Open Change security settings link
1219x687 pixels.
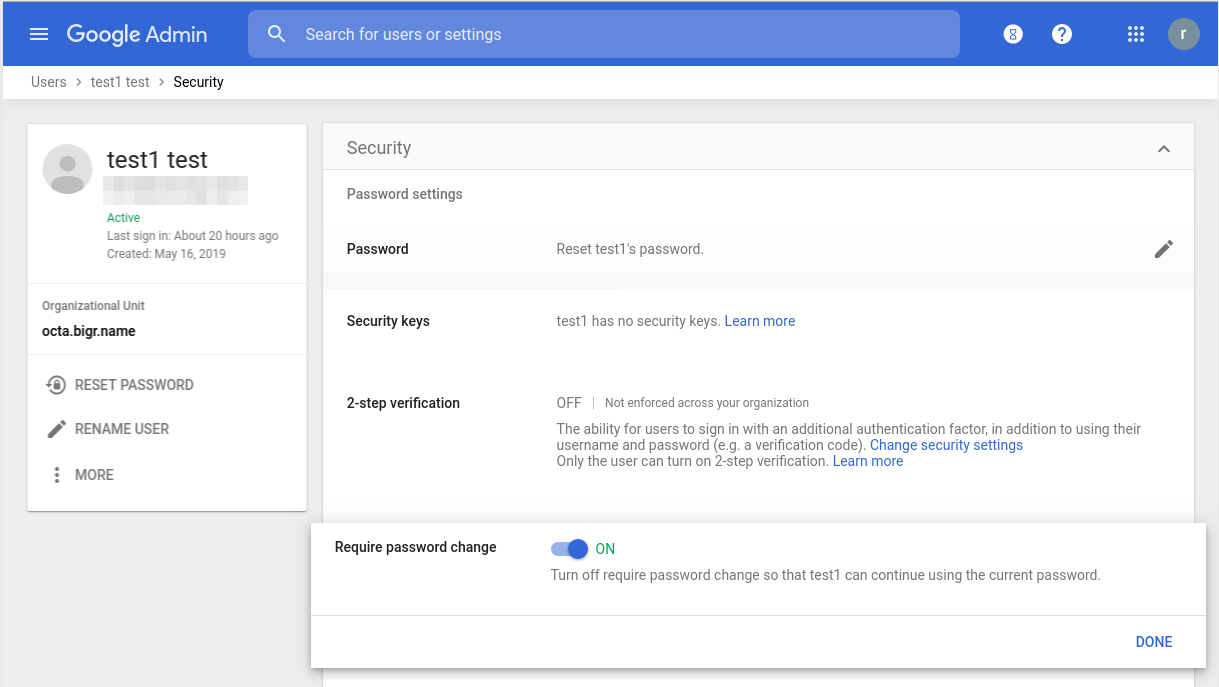(x=946, y=445)
